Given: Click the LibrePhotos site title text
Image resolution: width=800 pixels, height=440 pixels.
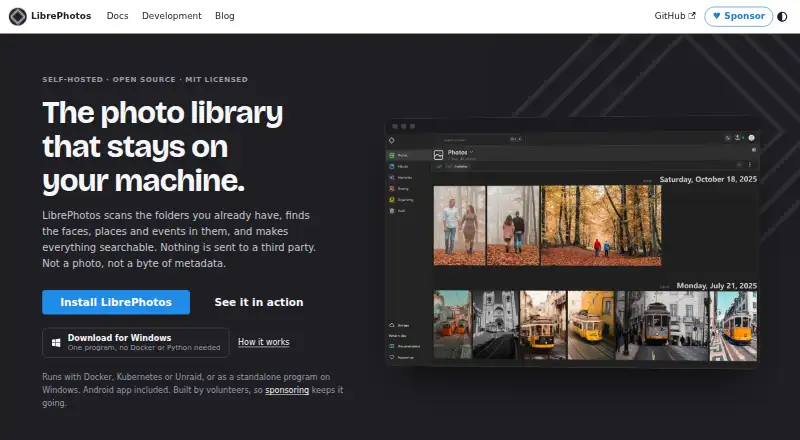Looking at the screenshot, I should [61, 16].
